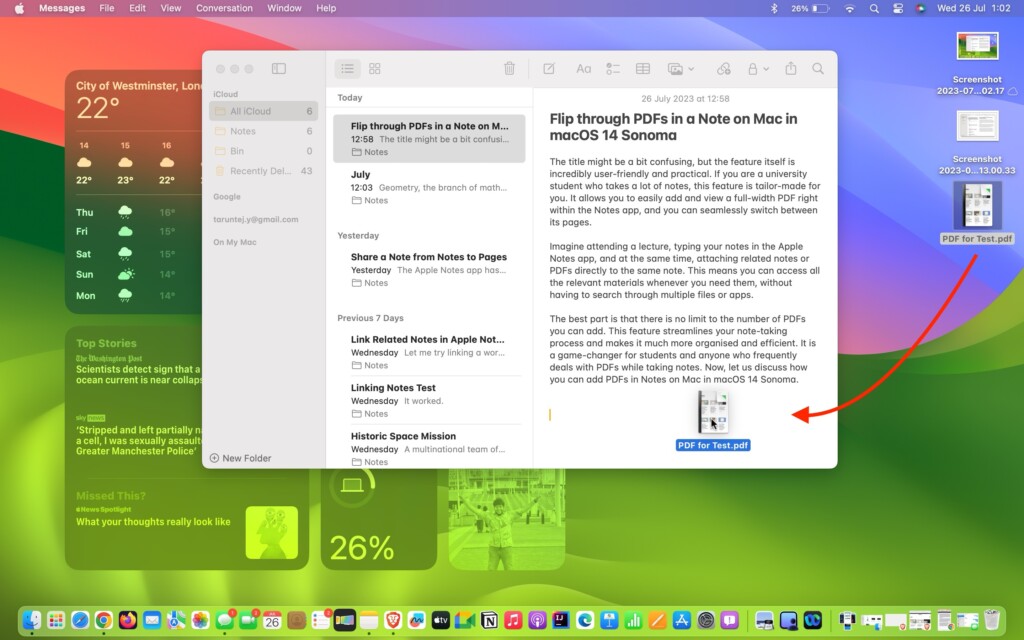This screenshot has height=640, width=1024.
Task: Click the note title heading in editor
Action: click(x=673, y=127)
